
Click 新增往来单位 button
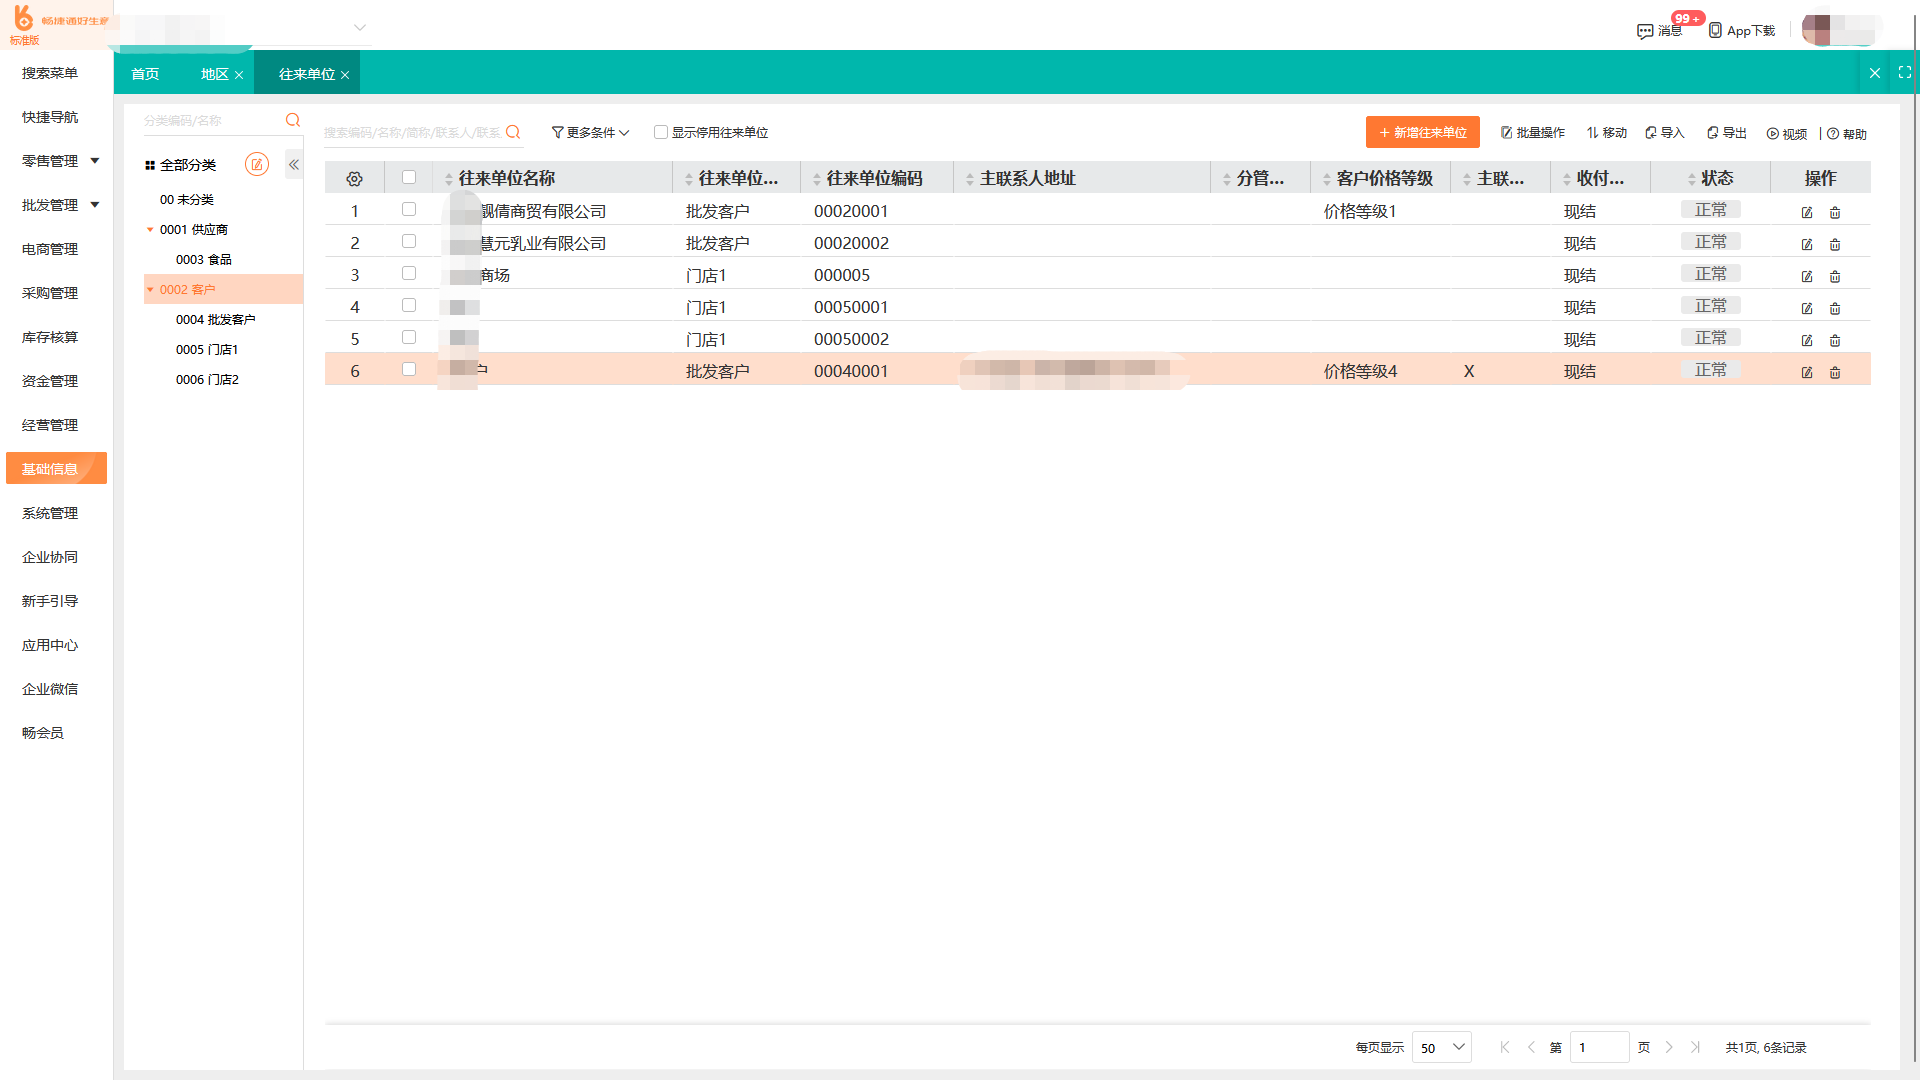pyautogui.click(x=1424, y=131)
